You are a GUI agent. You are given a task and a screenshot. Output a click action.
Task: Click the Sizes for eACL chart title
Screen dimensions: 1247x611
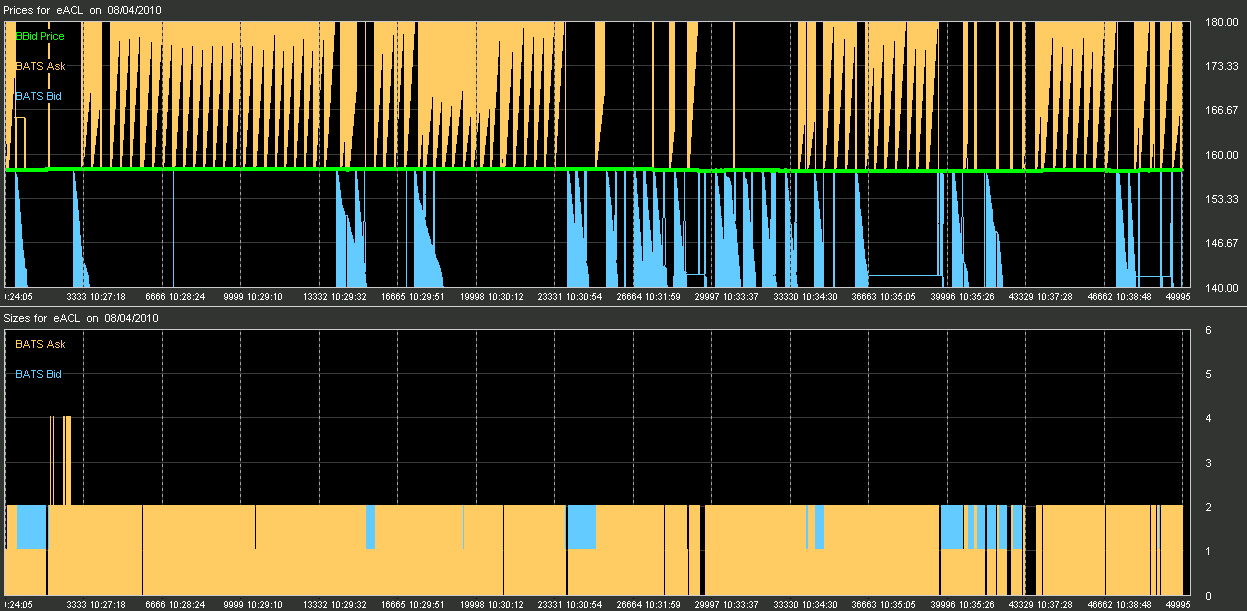(82, 318)
